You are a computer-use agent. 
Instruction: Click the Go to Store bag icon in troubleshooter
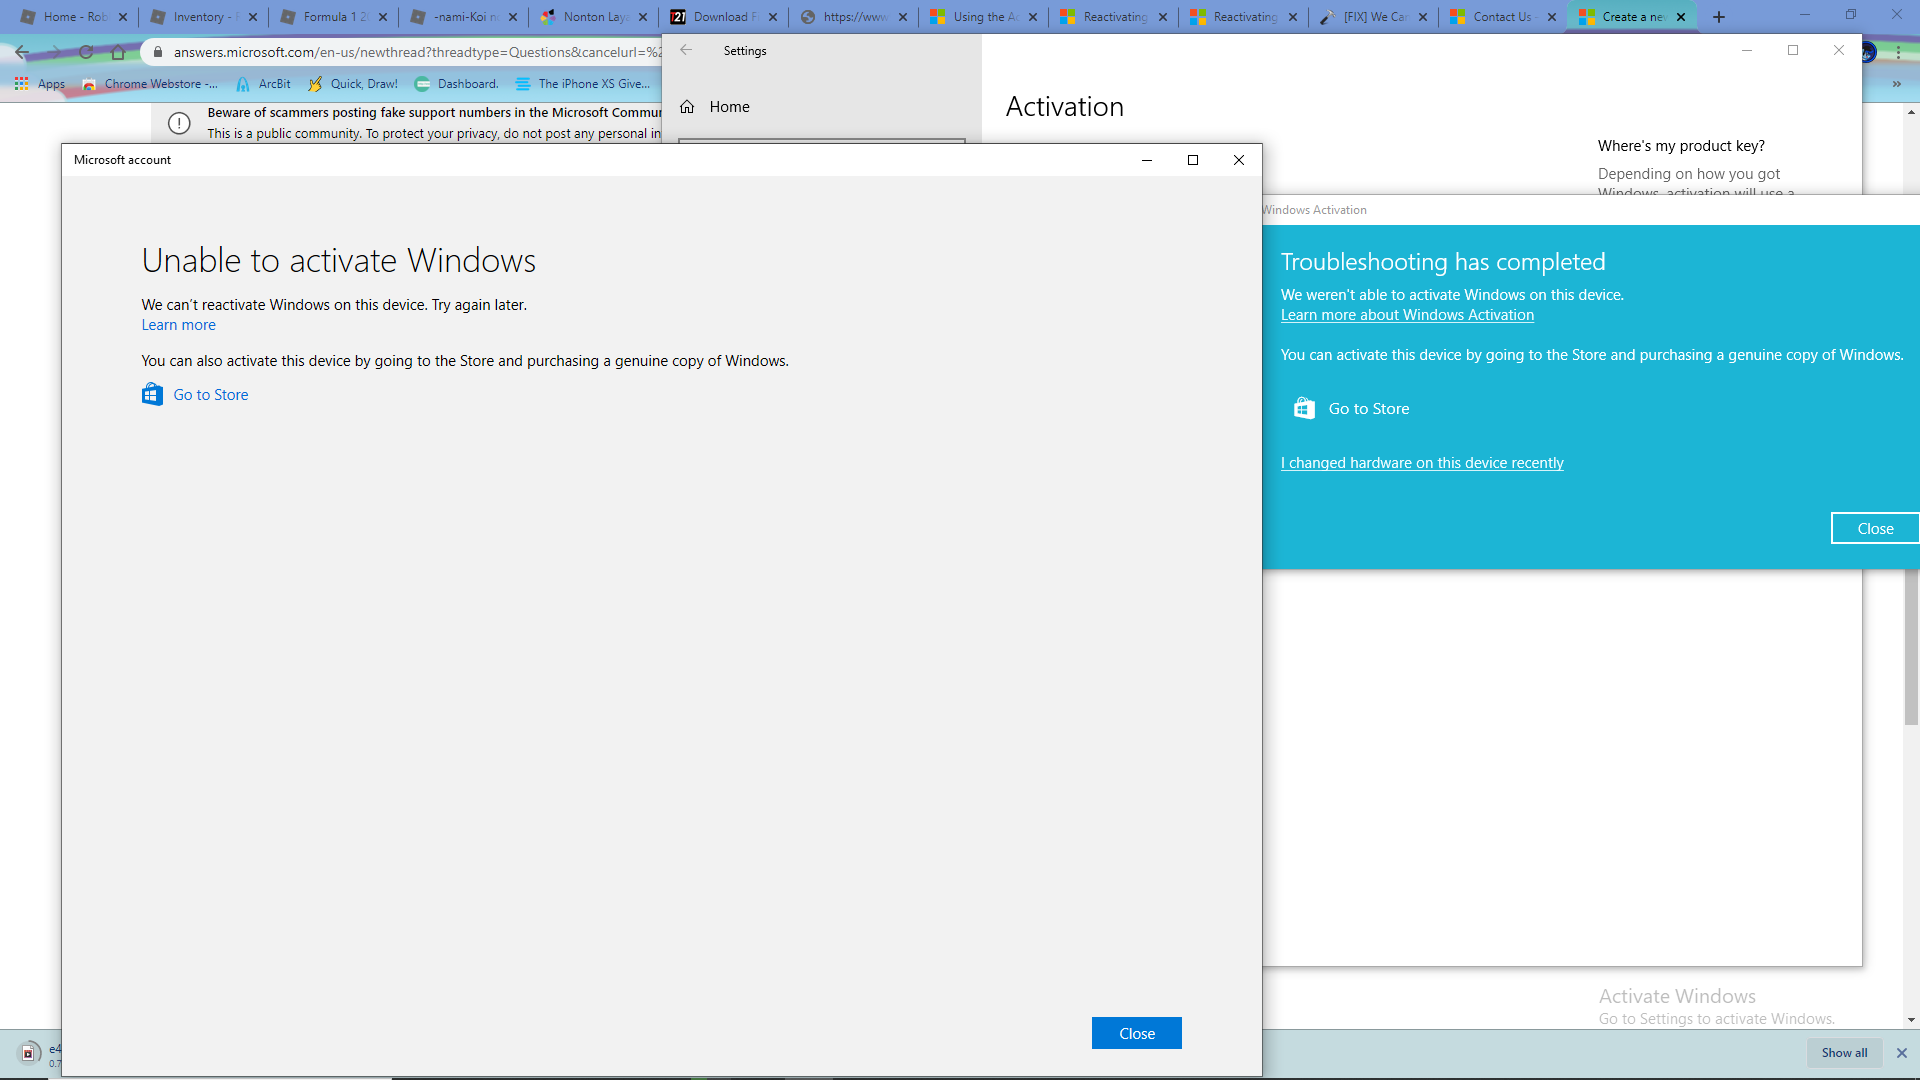click(1303, 407)
